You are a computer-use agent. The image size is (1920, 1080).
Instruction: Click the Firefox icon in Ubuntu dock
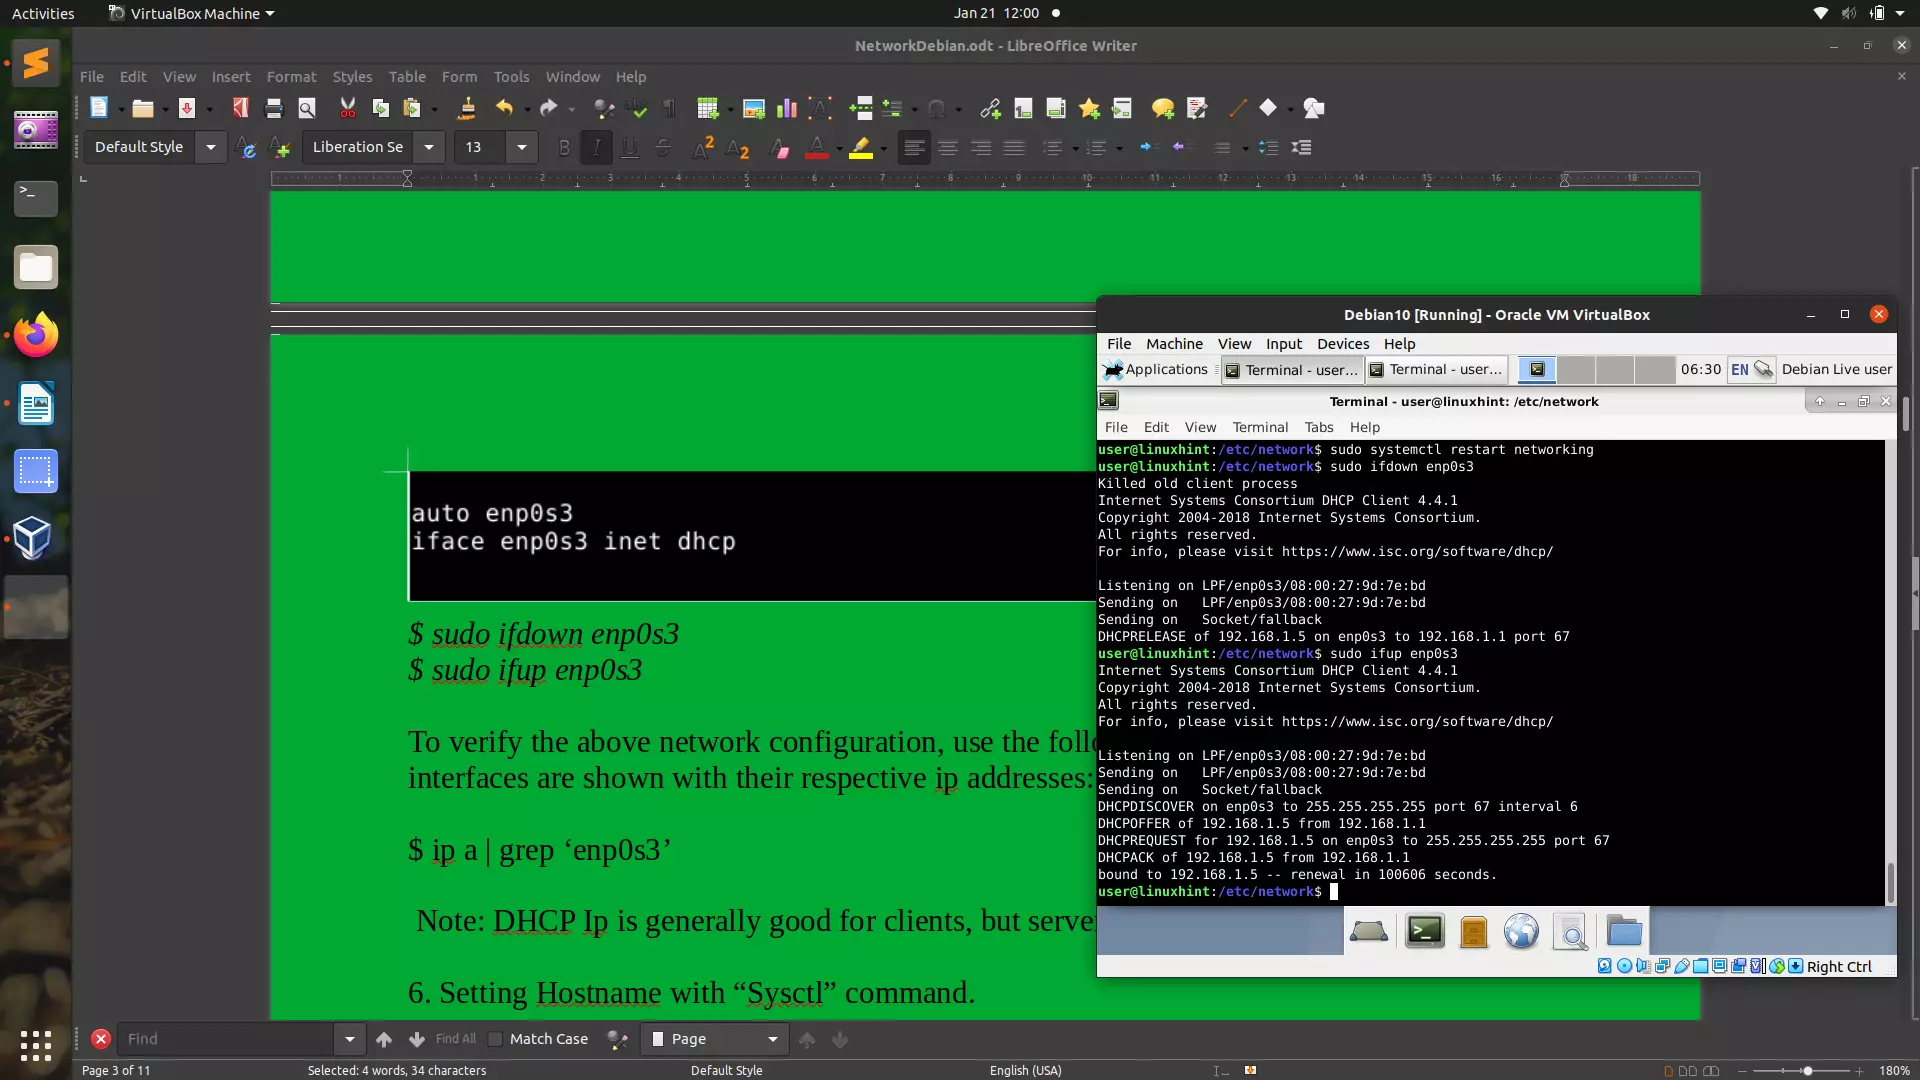[34, 336]
